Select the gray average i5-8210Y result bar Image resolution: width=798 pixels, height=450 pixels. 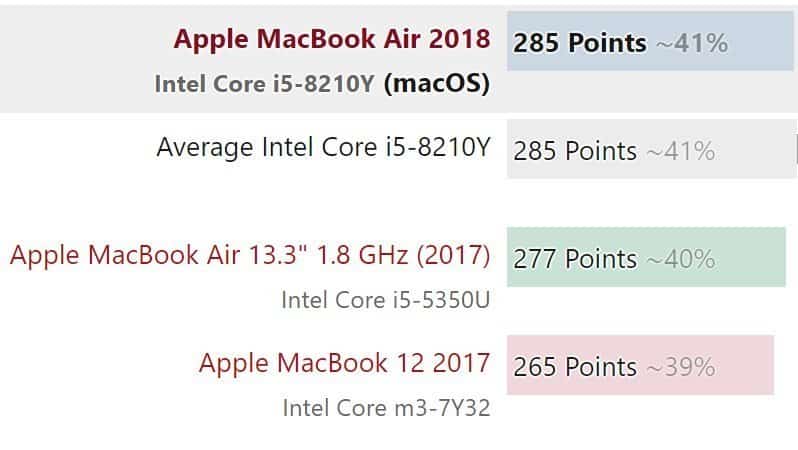tap(651, 149)
